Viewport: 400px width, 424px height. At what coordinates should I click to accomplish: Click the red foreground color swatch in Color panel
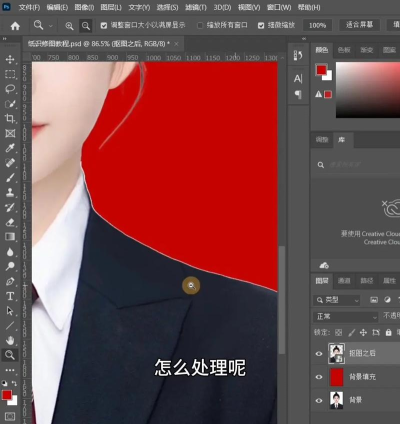click(x=321, y=70)
